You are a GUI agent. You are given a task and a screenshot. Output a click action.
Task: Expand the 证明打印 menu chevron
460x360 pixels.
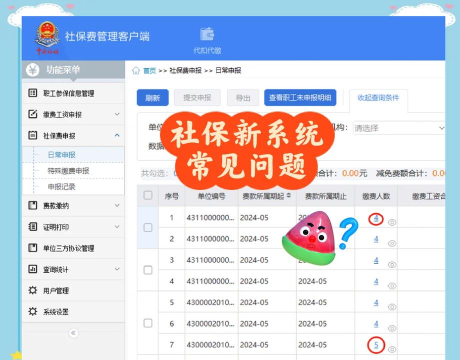point(117,227)
